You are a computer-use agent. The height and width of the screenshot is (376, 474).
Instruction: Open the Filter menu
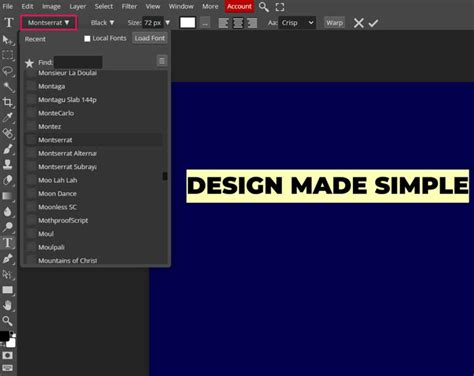click(x=129, y=6)
